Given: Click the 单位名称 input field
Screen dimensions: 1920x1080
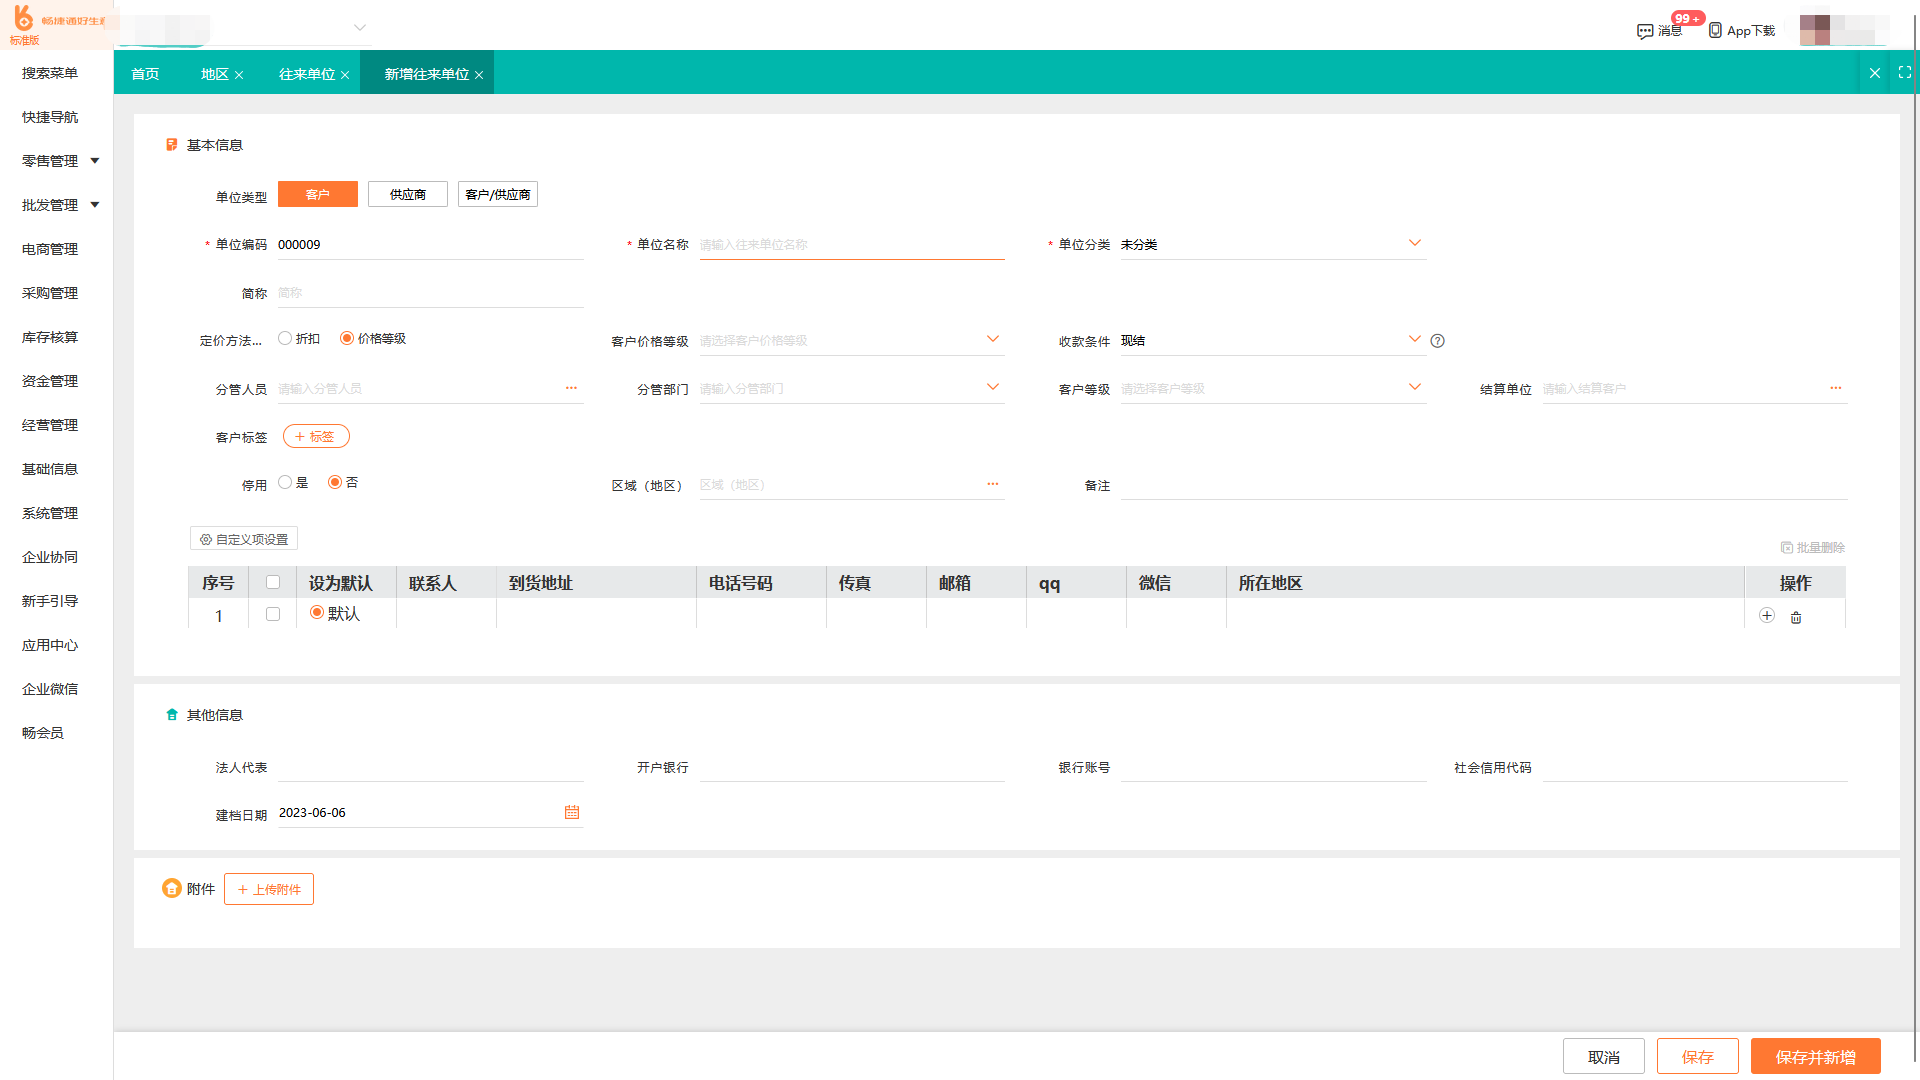Looking at the screenshot, I should (851, 244).
